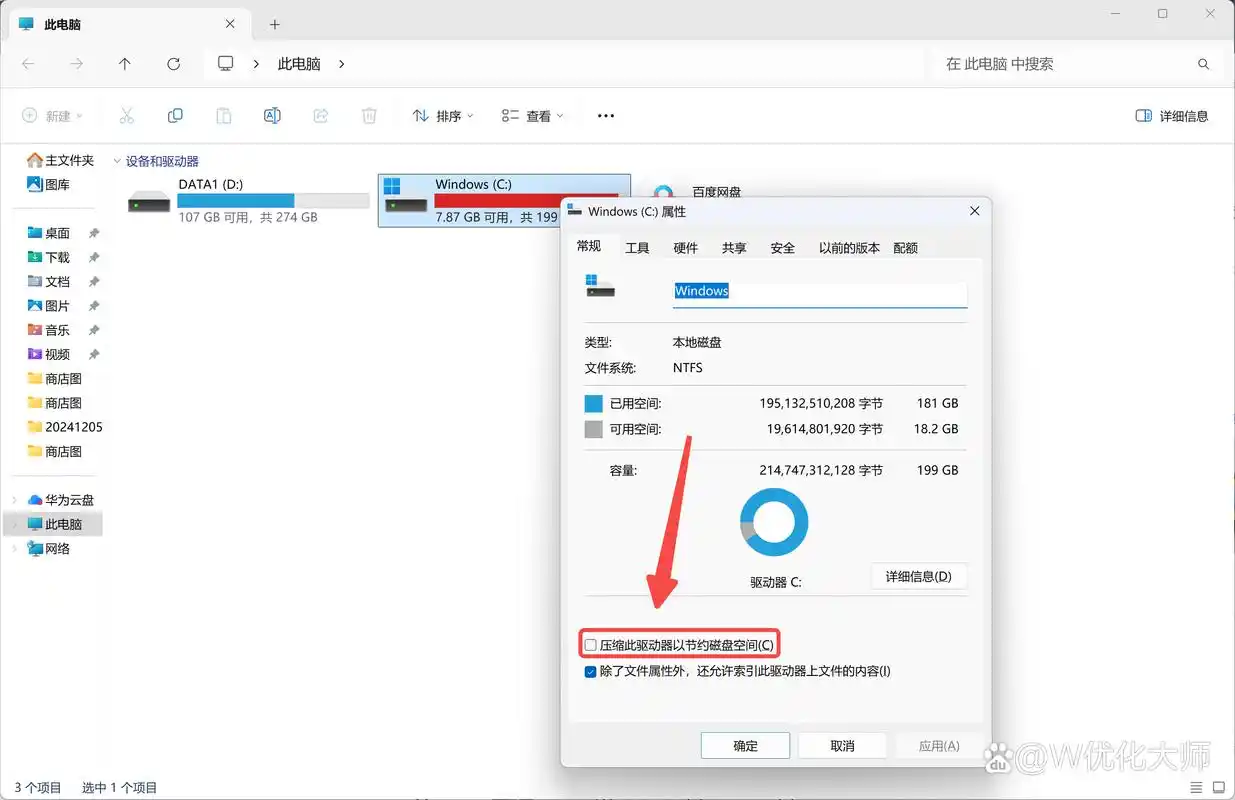The height and width of the screenshot is (800, 1235).
Task: Click the up-directory arrow icon
Action: coord(124,64)
